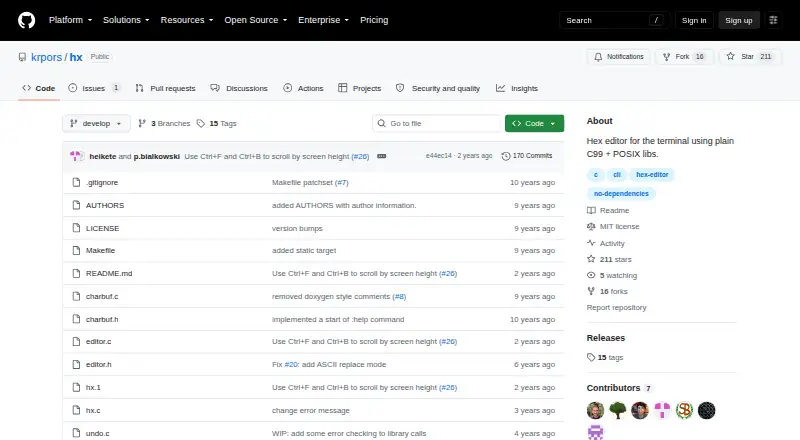This screenshot has width=800, height=440.
Task: Open the app menu icon beside Sign up
Action: pos(773,20)
